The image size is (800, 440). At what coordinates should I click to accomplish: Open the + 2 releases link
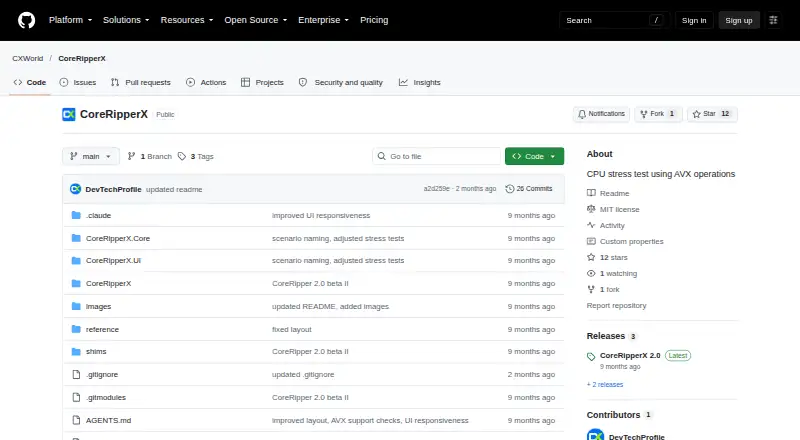(605, 384)
